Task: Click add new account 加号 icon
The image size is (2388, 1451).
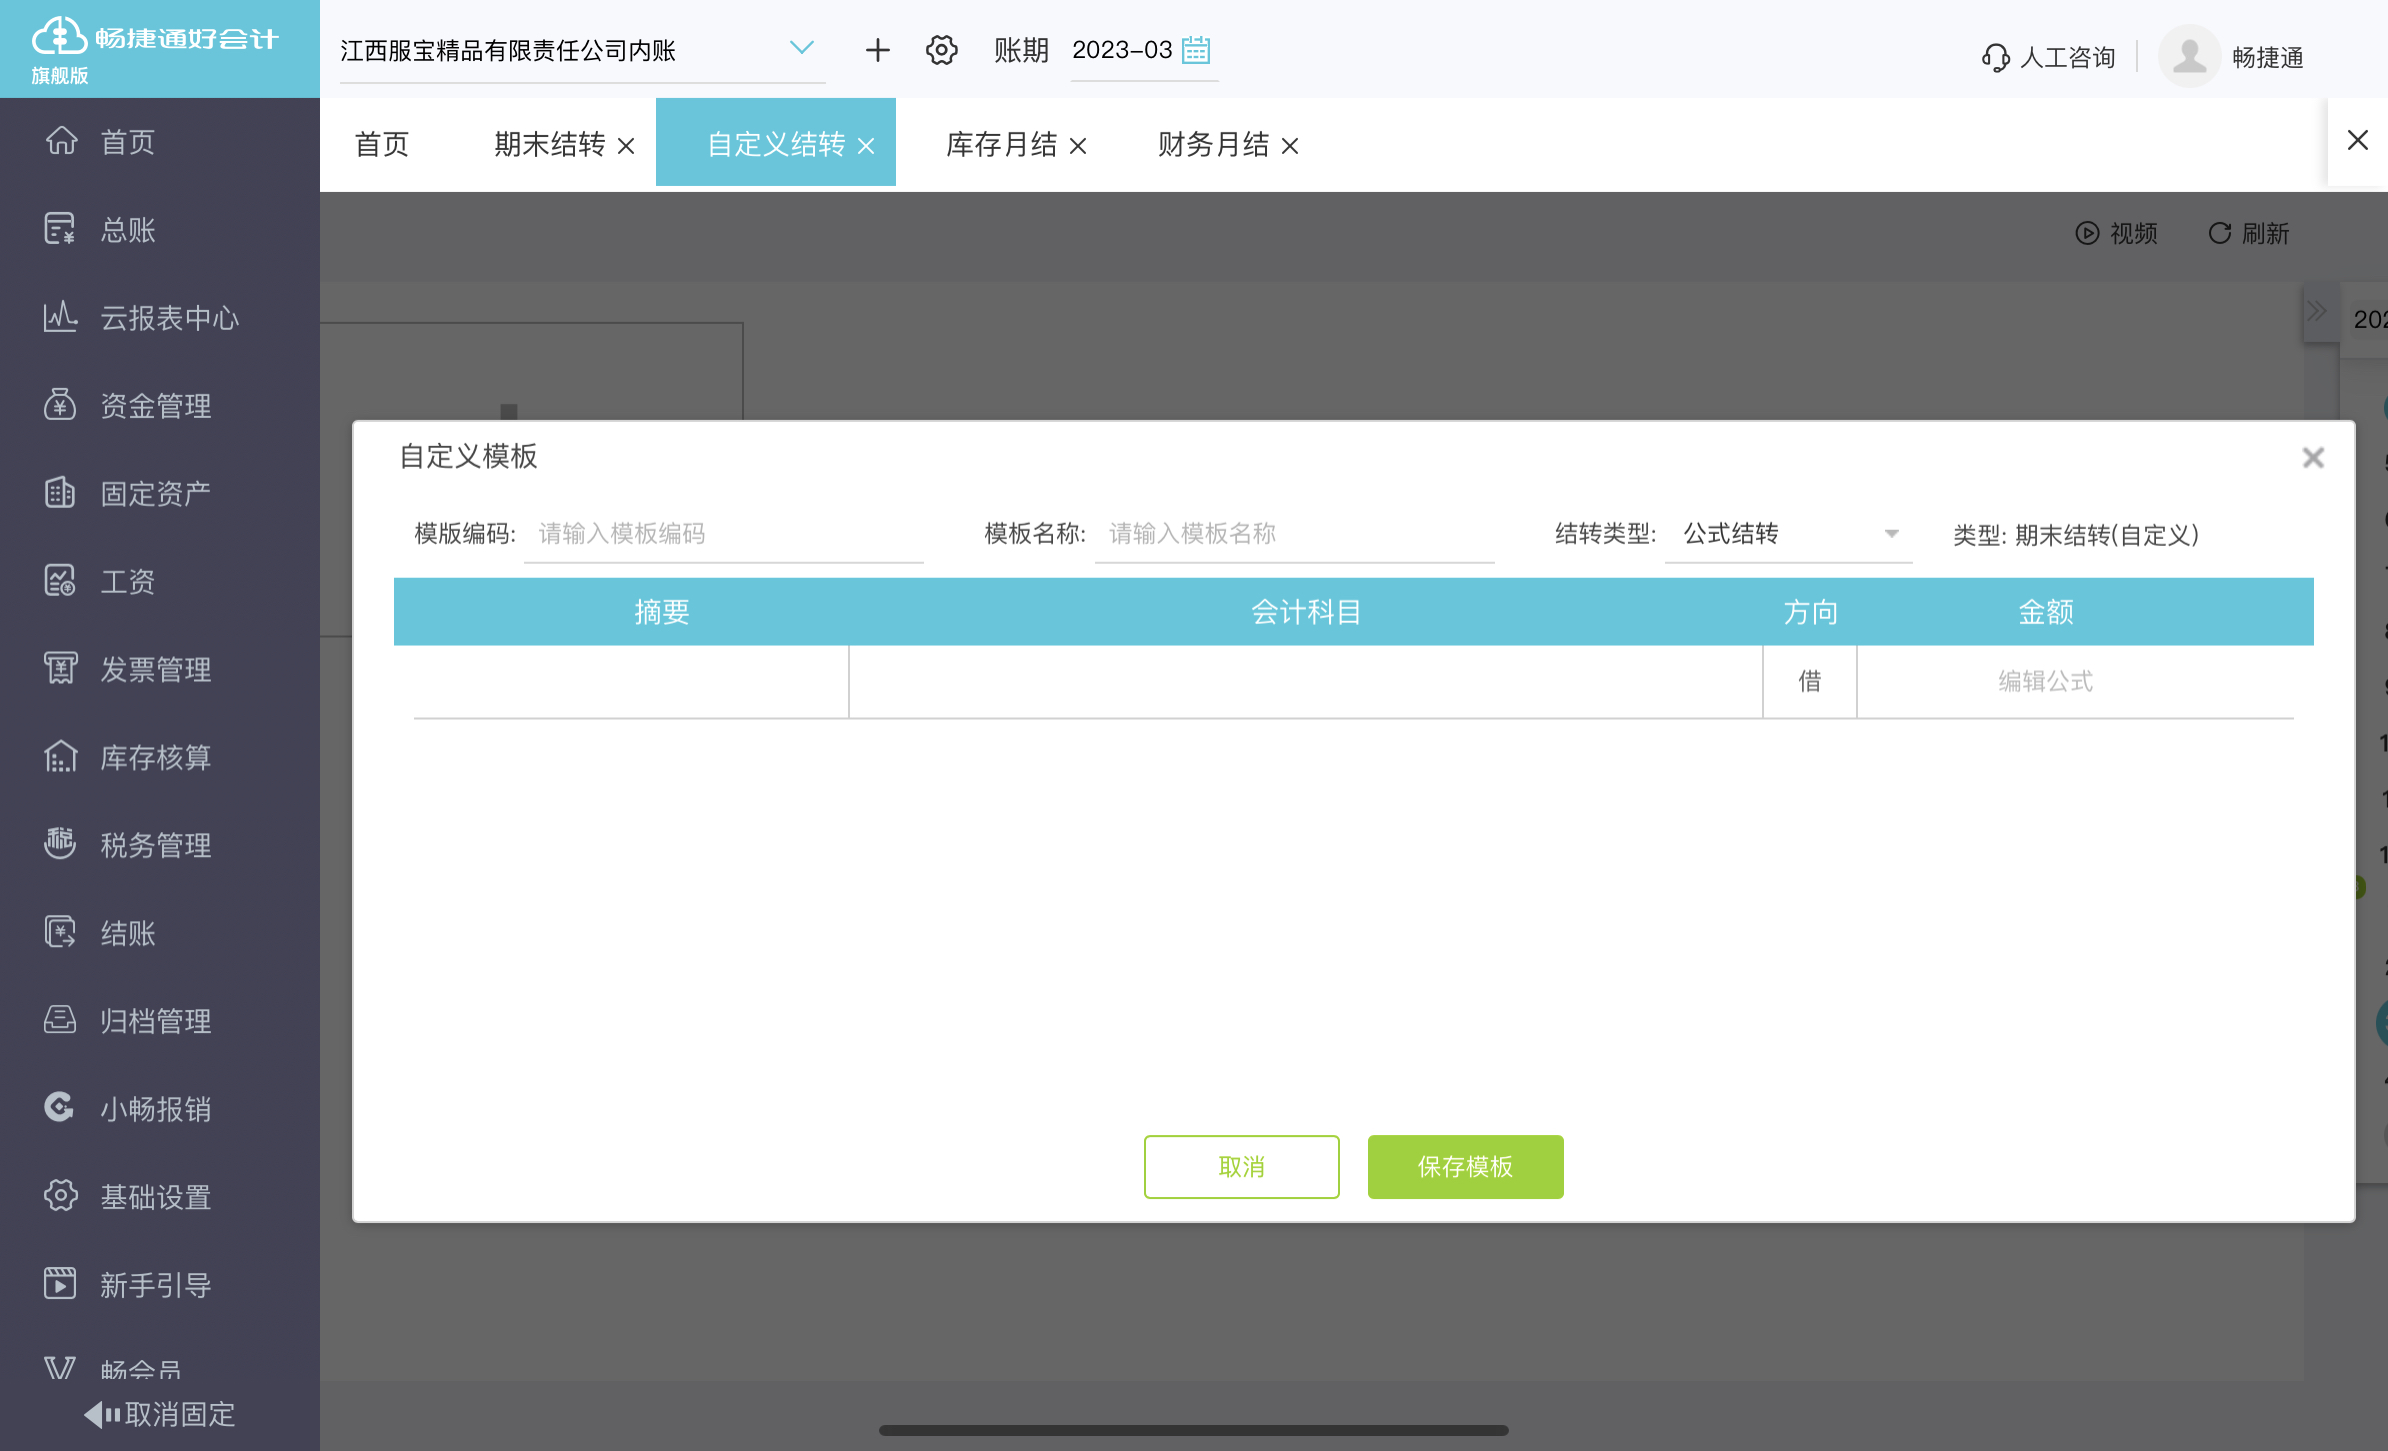Action: (x=877, y=49)
